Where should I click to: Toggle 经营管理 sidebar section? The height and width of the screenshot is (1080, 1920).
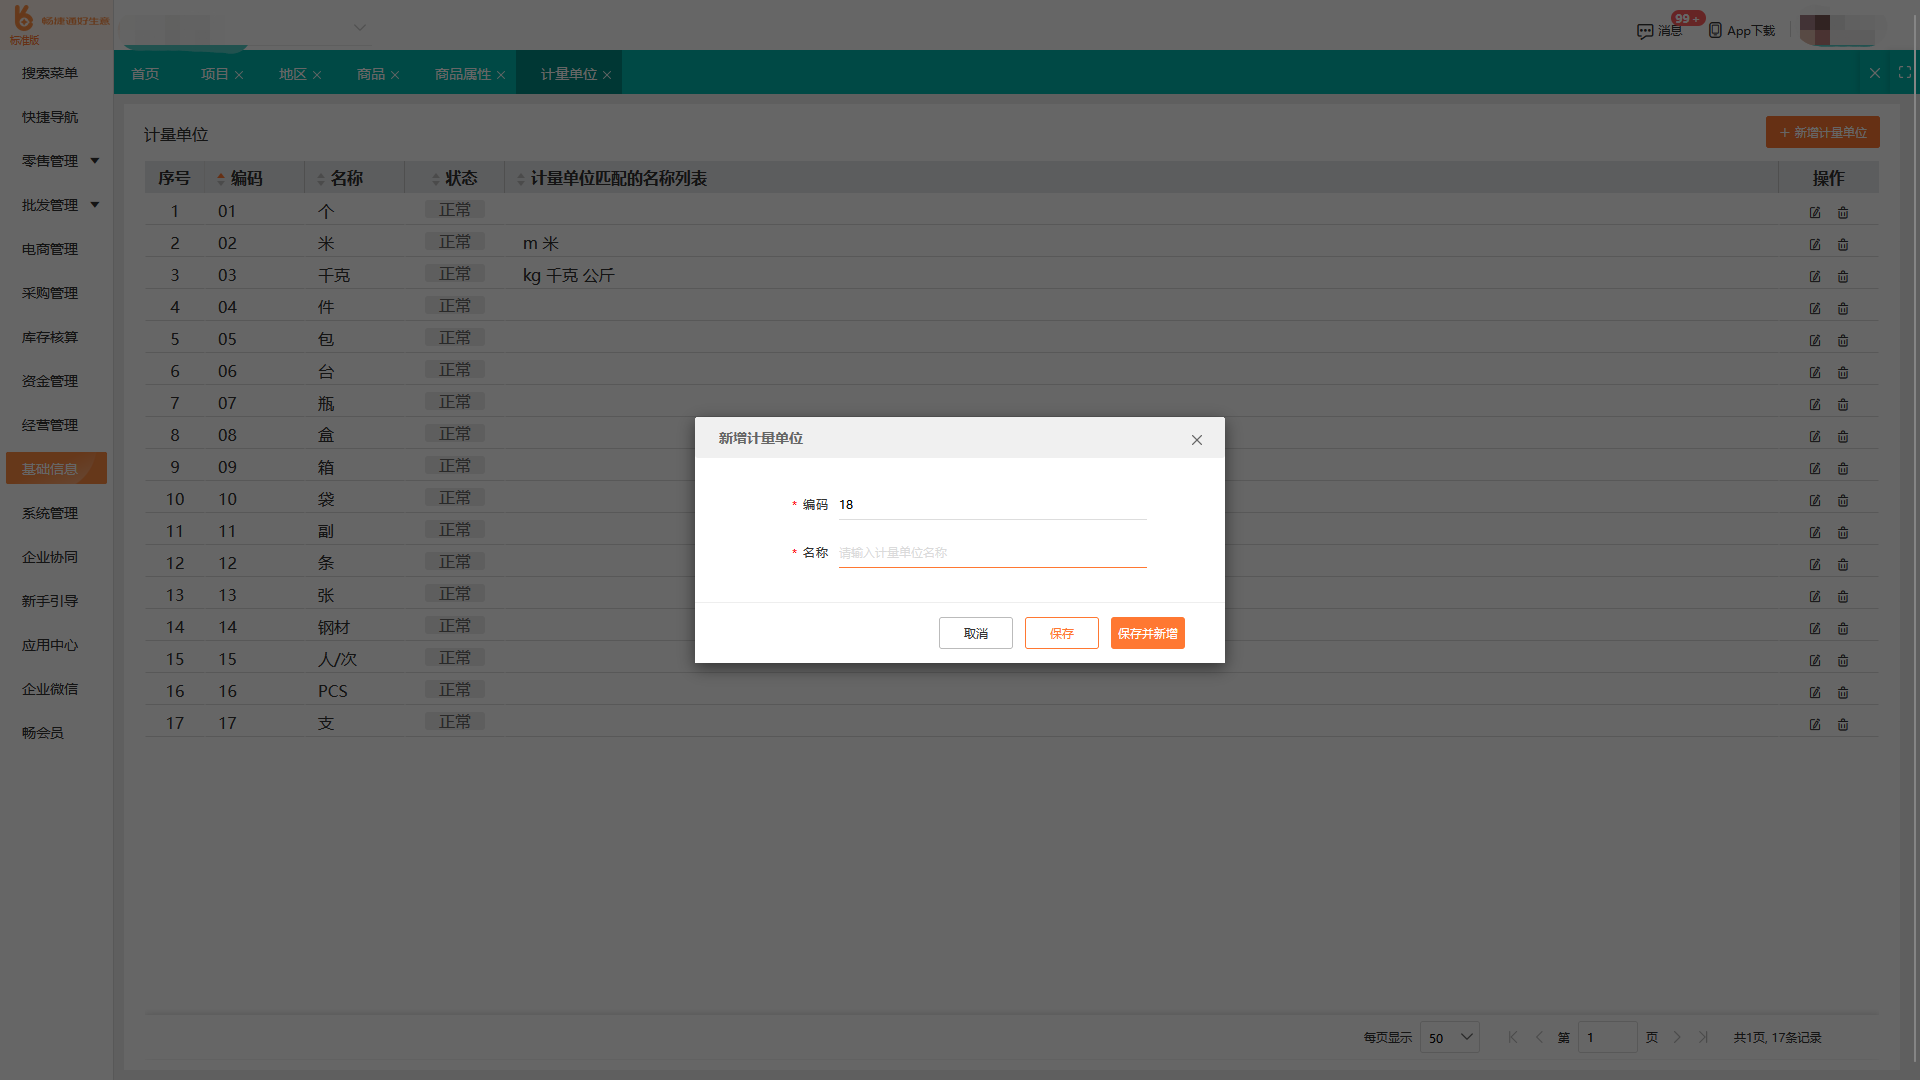53,425
